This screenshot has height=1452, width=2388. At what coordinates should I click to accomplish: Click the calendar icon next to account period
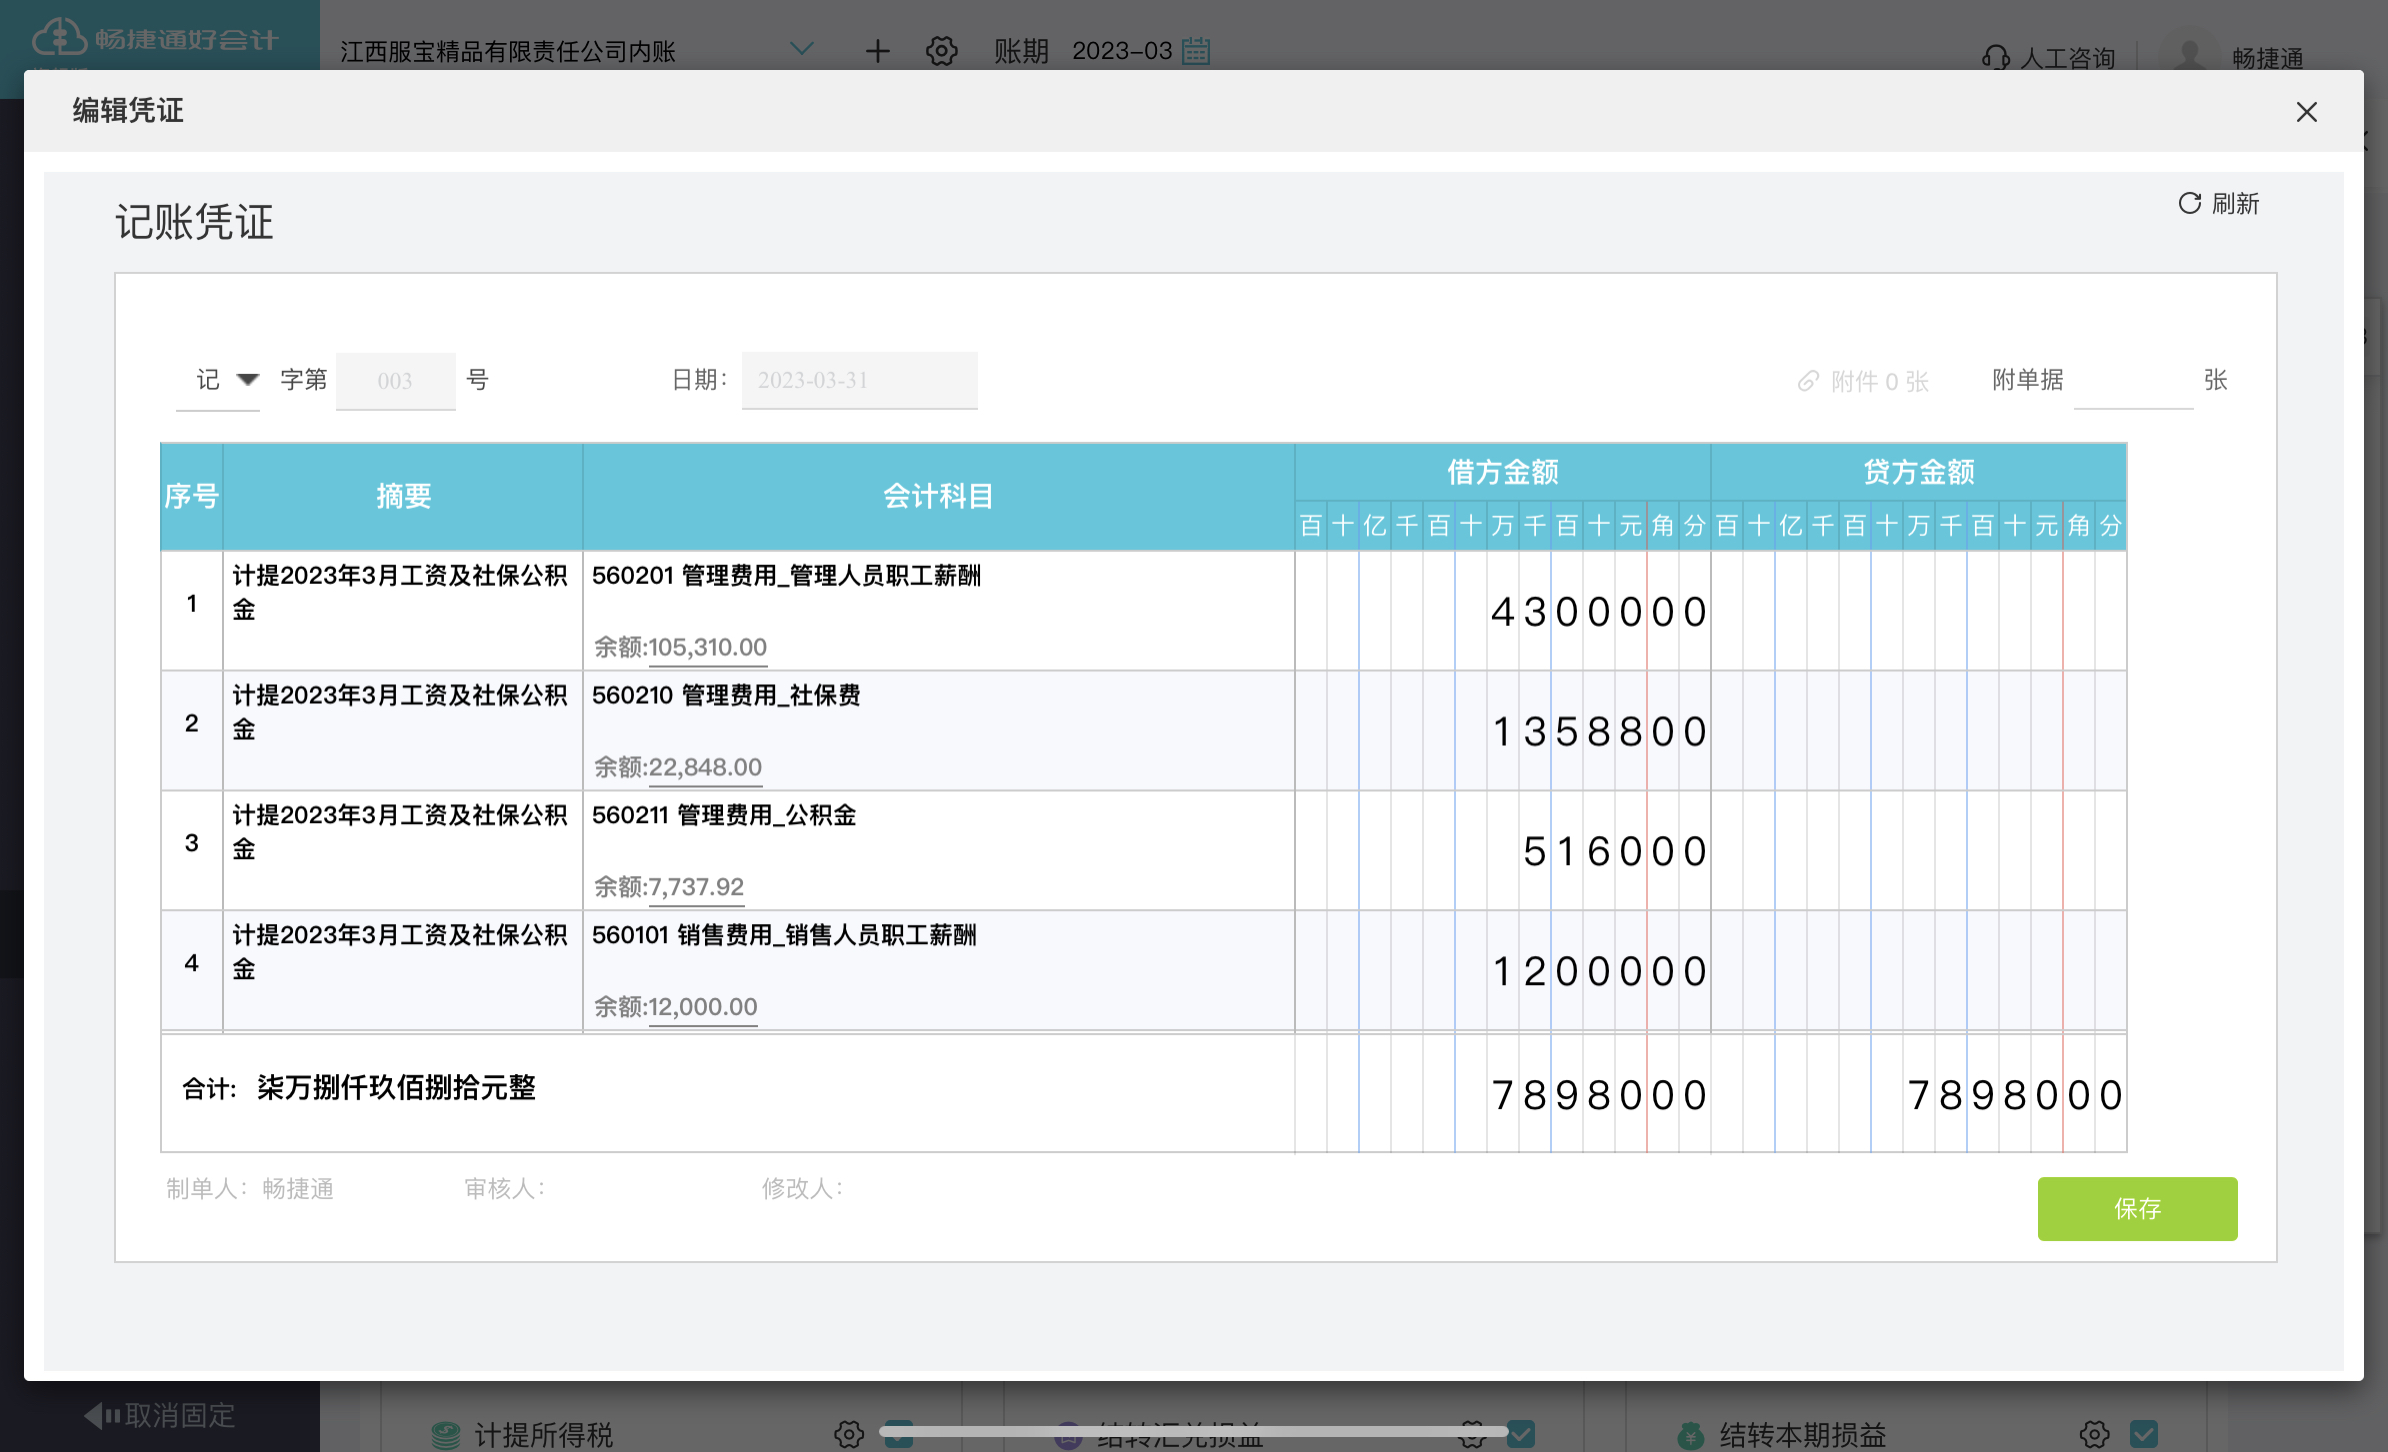tap(1201, 51)
